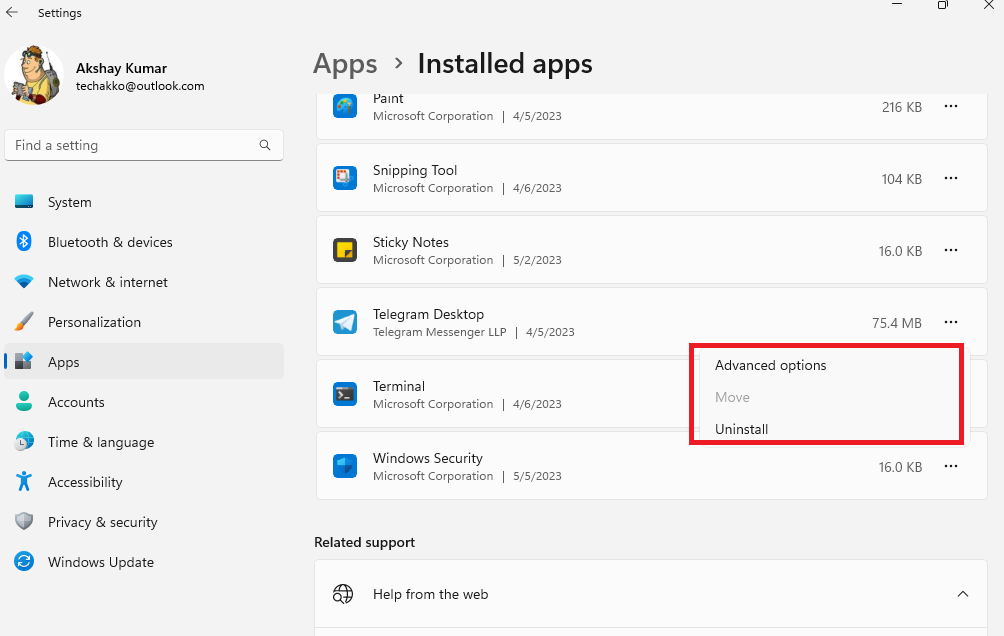Click the Windows Security name text
The image size is (1004, 636).
coord(428,459)
